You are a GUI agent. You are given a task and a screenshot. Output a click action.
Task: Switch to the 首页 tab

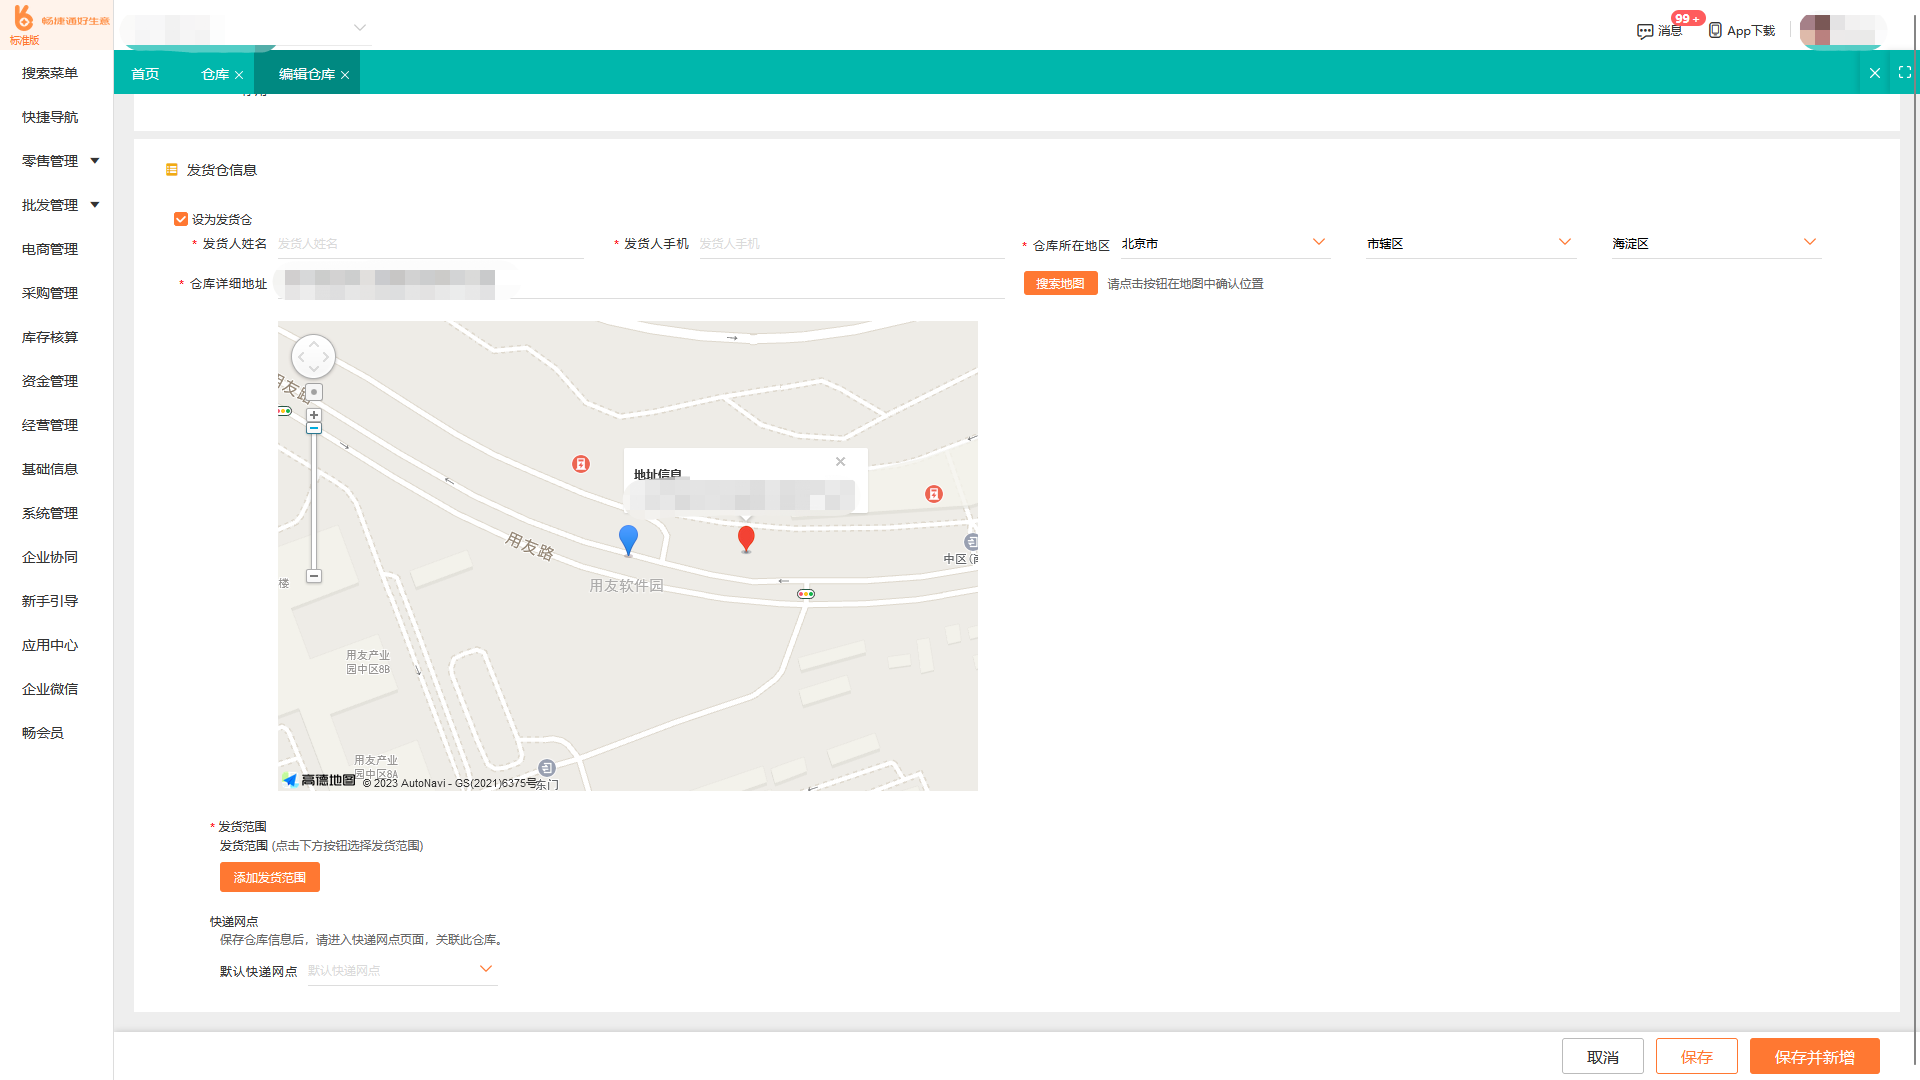pyautogui.click(x=144, y=73)
